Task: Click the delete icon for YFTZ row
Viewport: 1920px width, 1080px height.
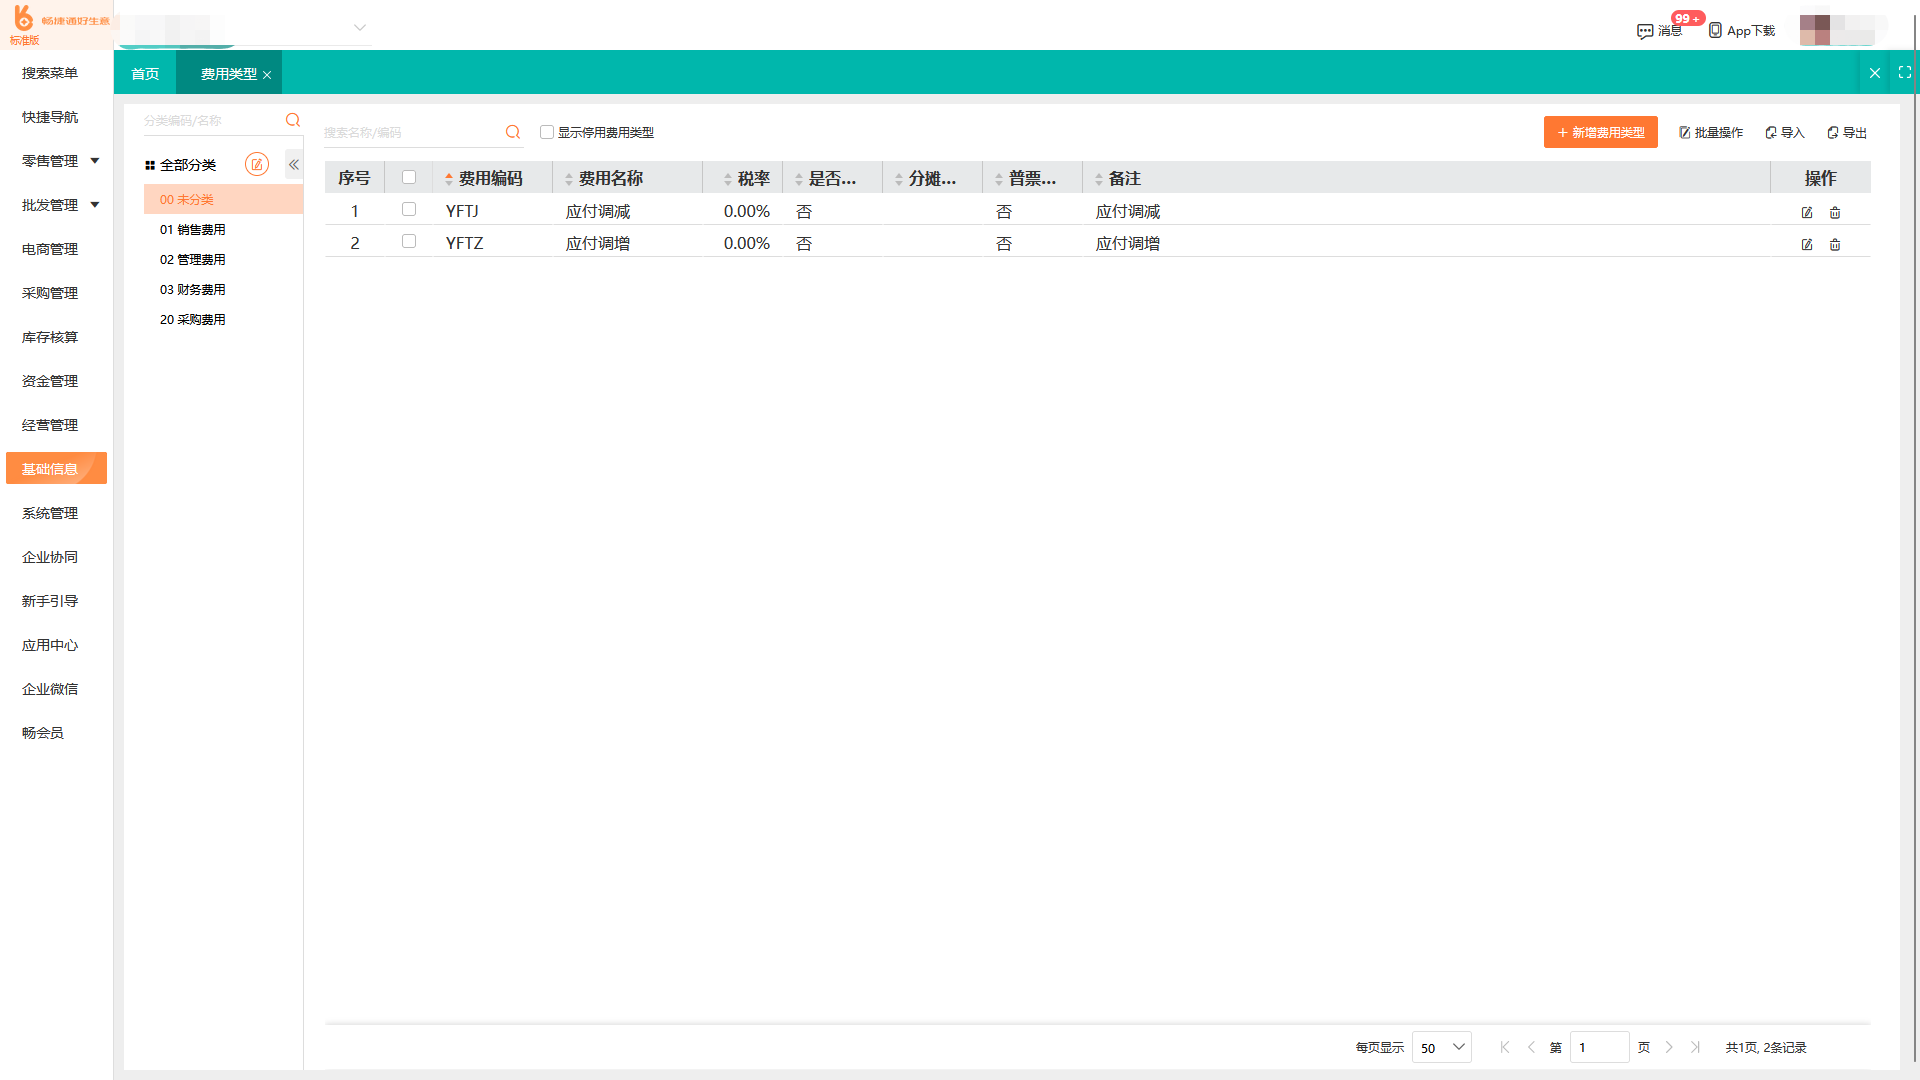Action: click(1836, 244)
